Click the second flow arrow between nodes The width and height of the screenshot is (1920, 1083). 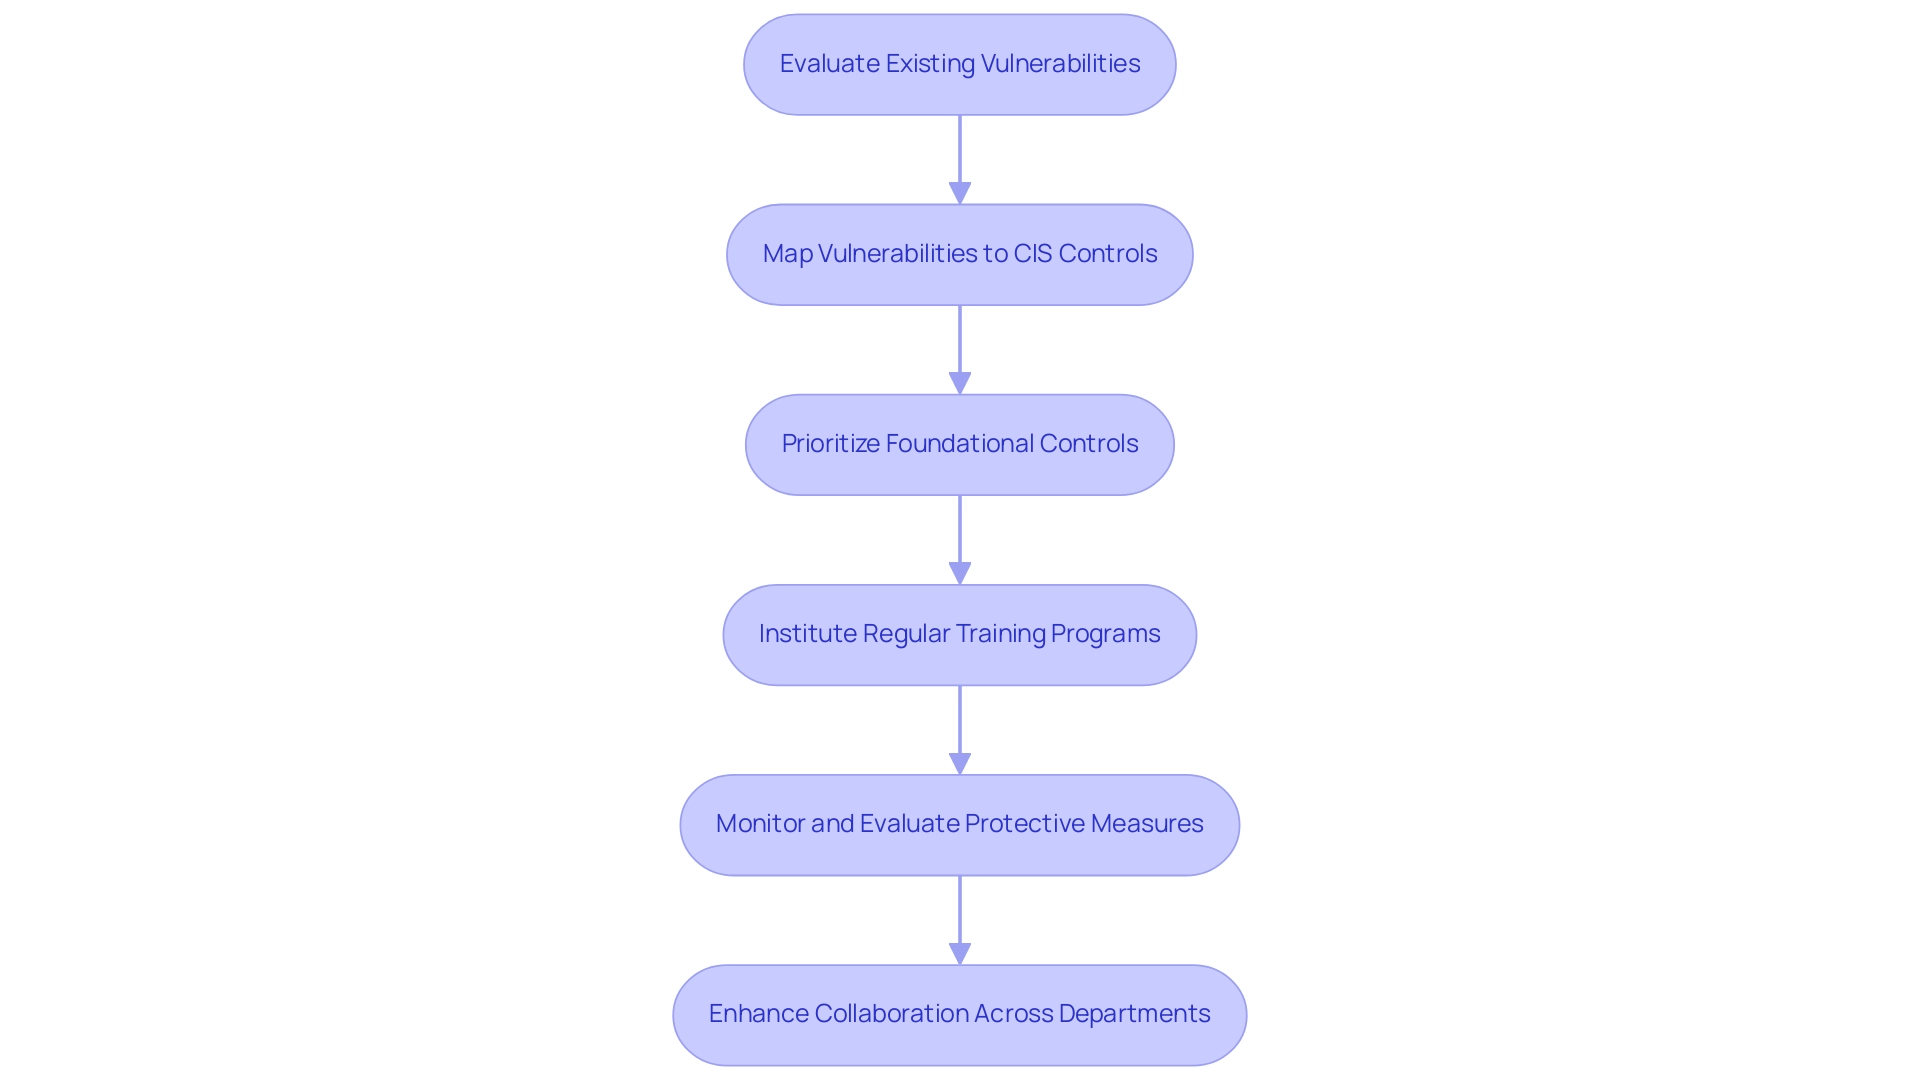click(959, 347)
